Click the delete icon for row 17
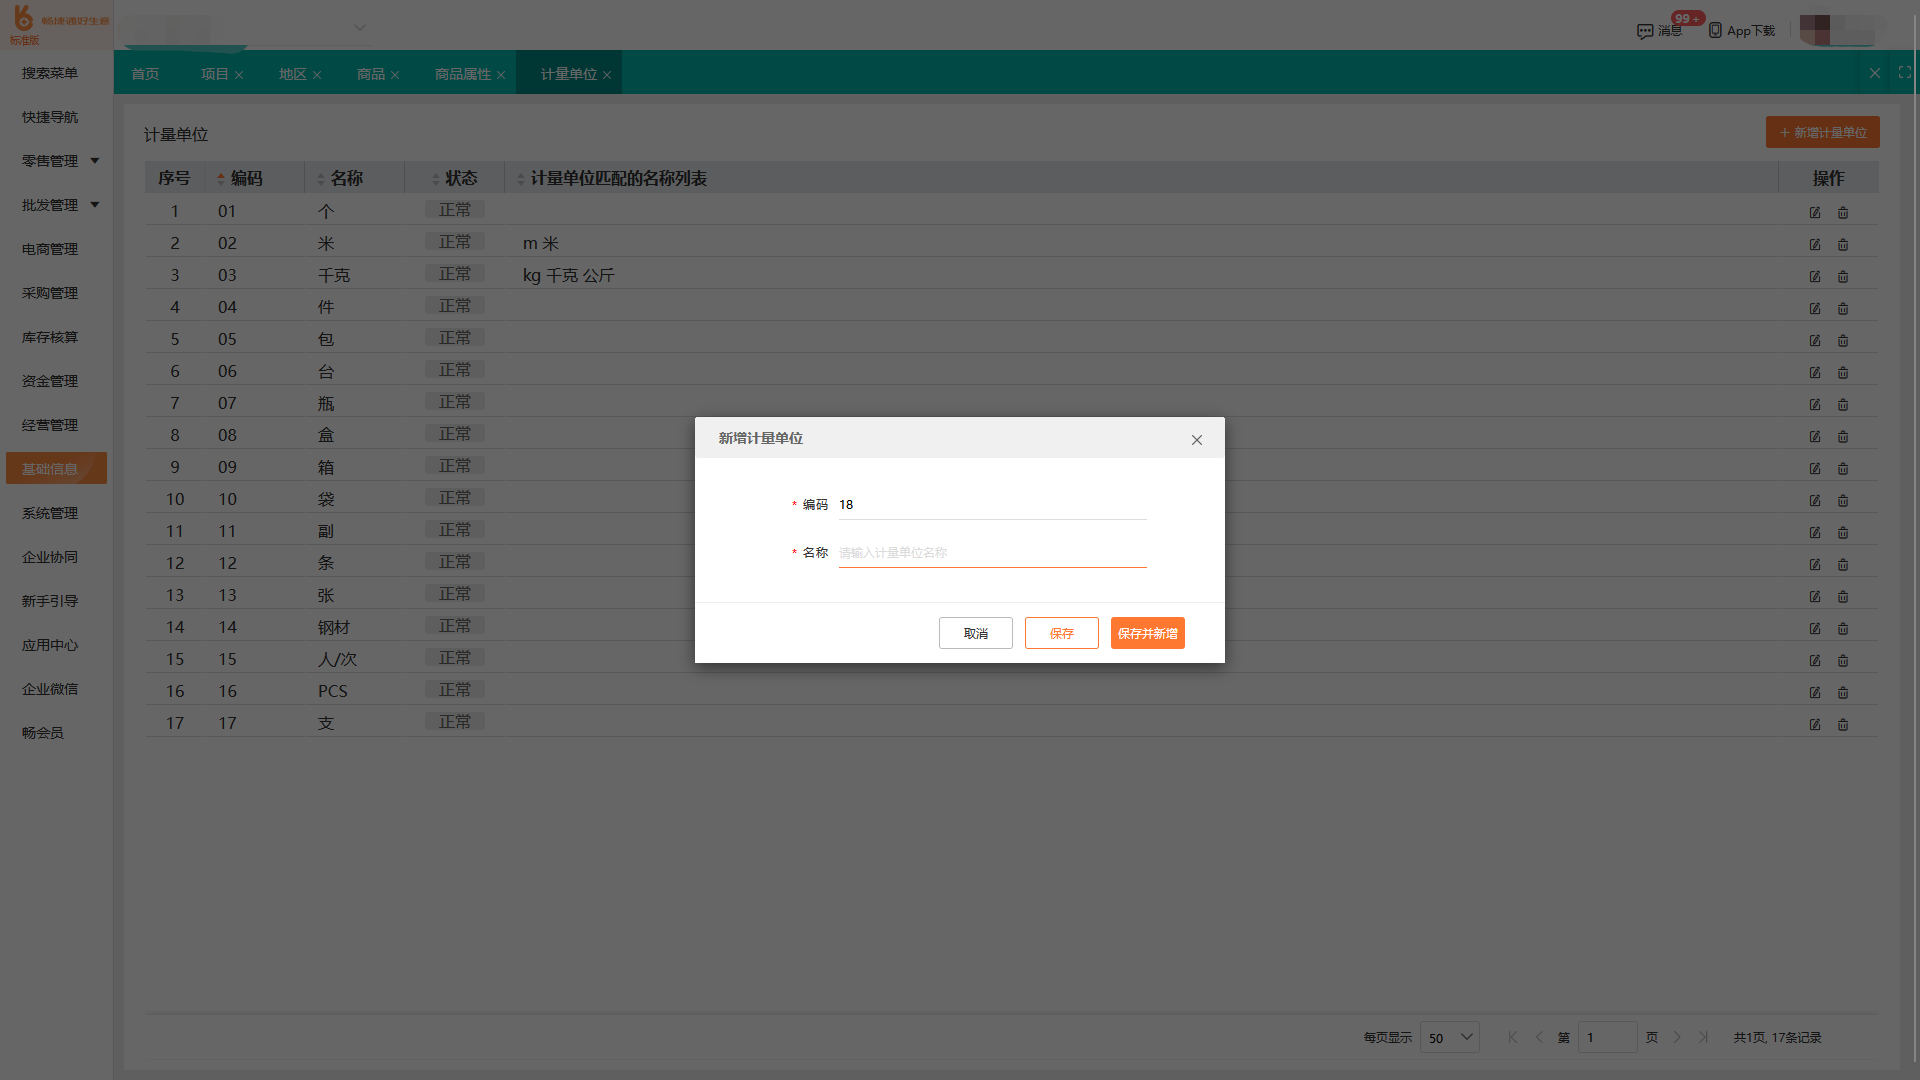The width and height of the screenshot is (1920, 1080). pyautogui.click(x=1844, y=724)
